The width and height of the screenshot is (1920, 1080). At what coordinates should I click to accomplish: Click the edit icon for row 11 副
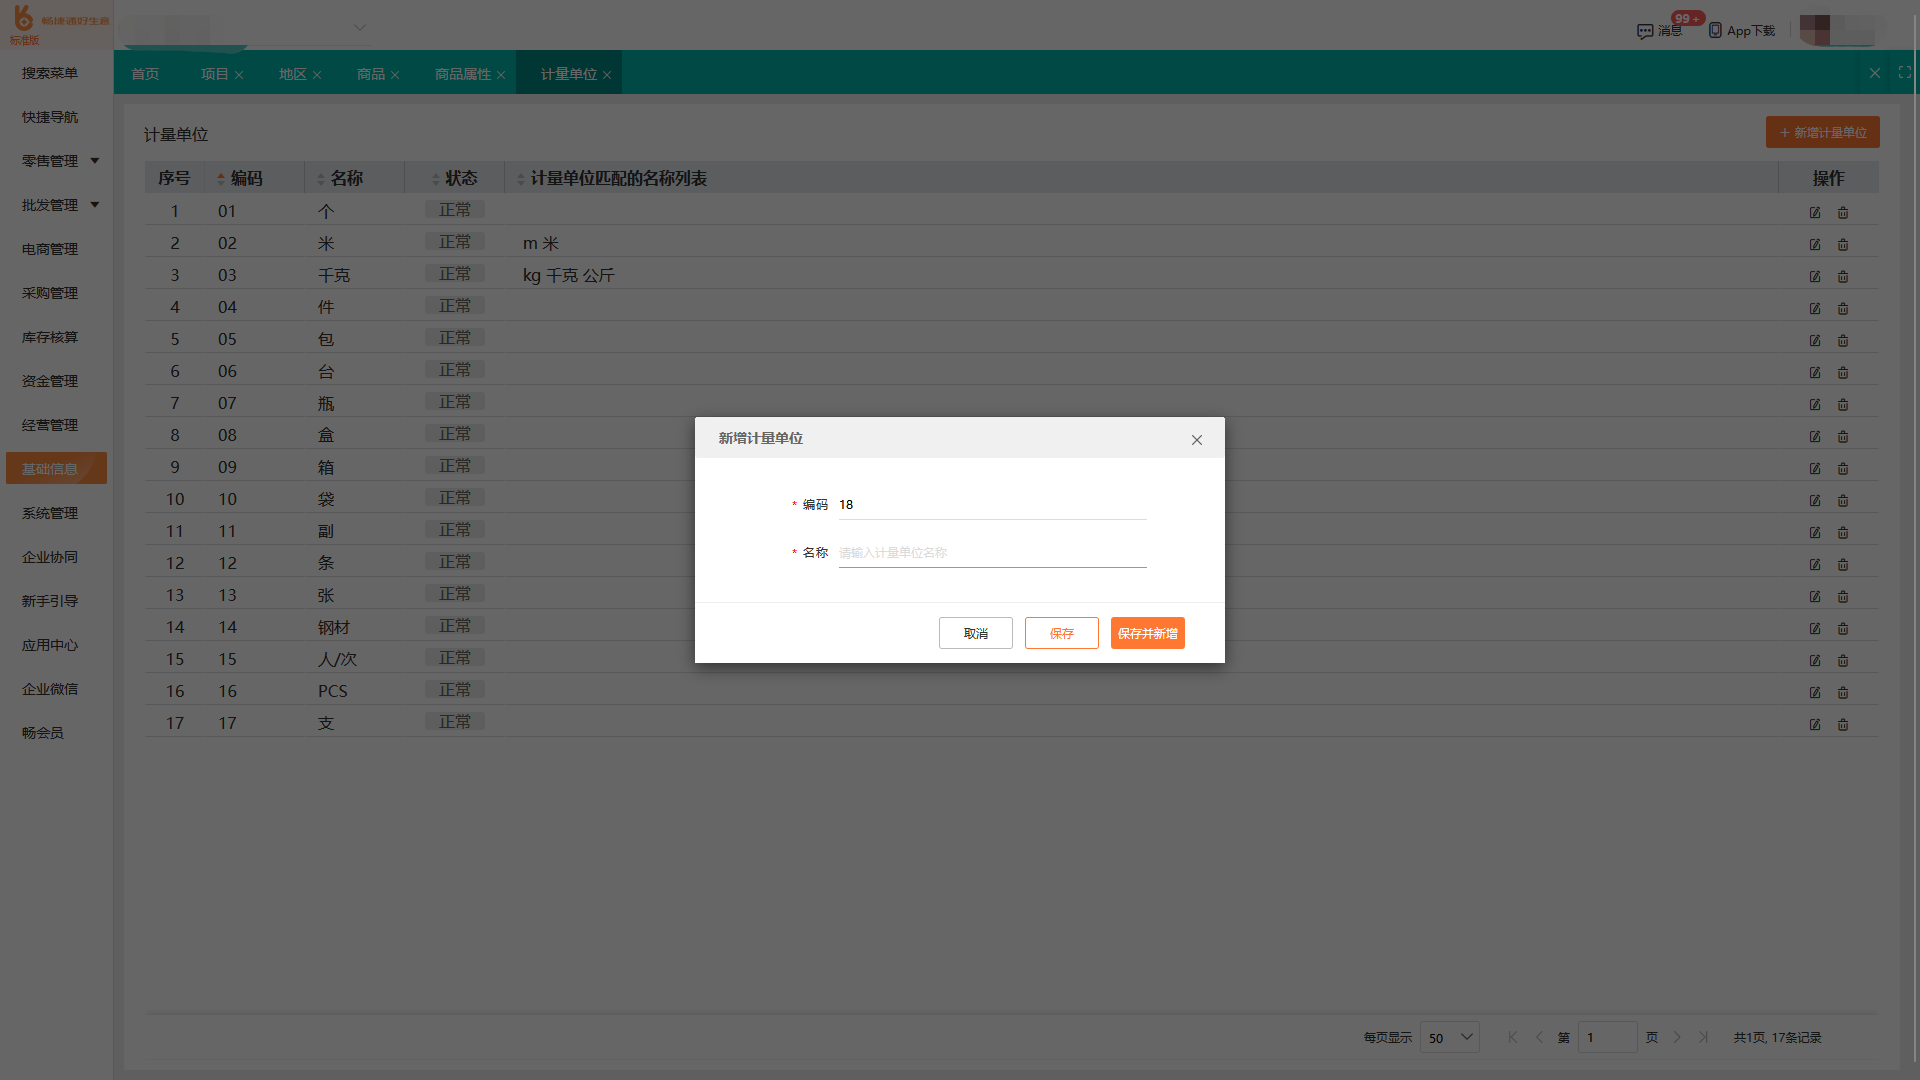pos(1815,531)
